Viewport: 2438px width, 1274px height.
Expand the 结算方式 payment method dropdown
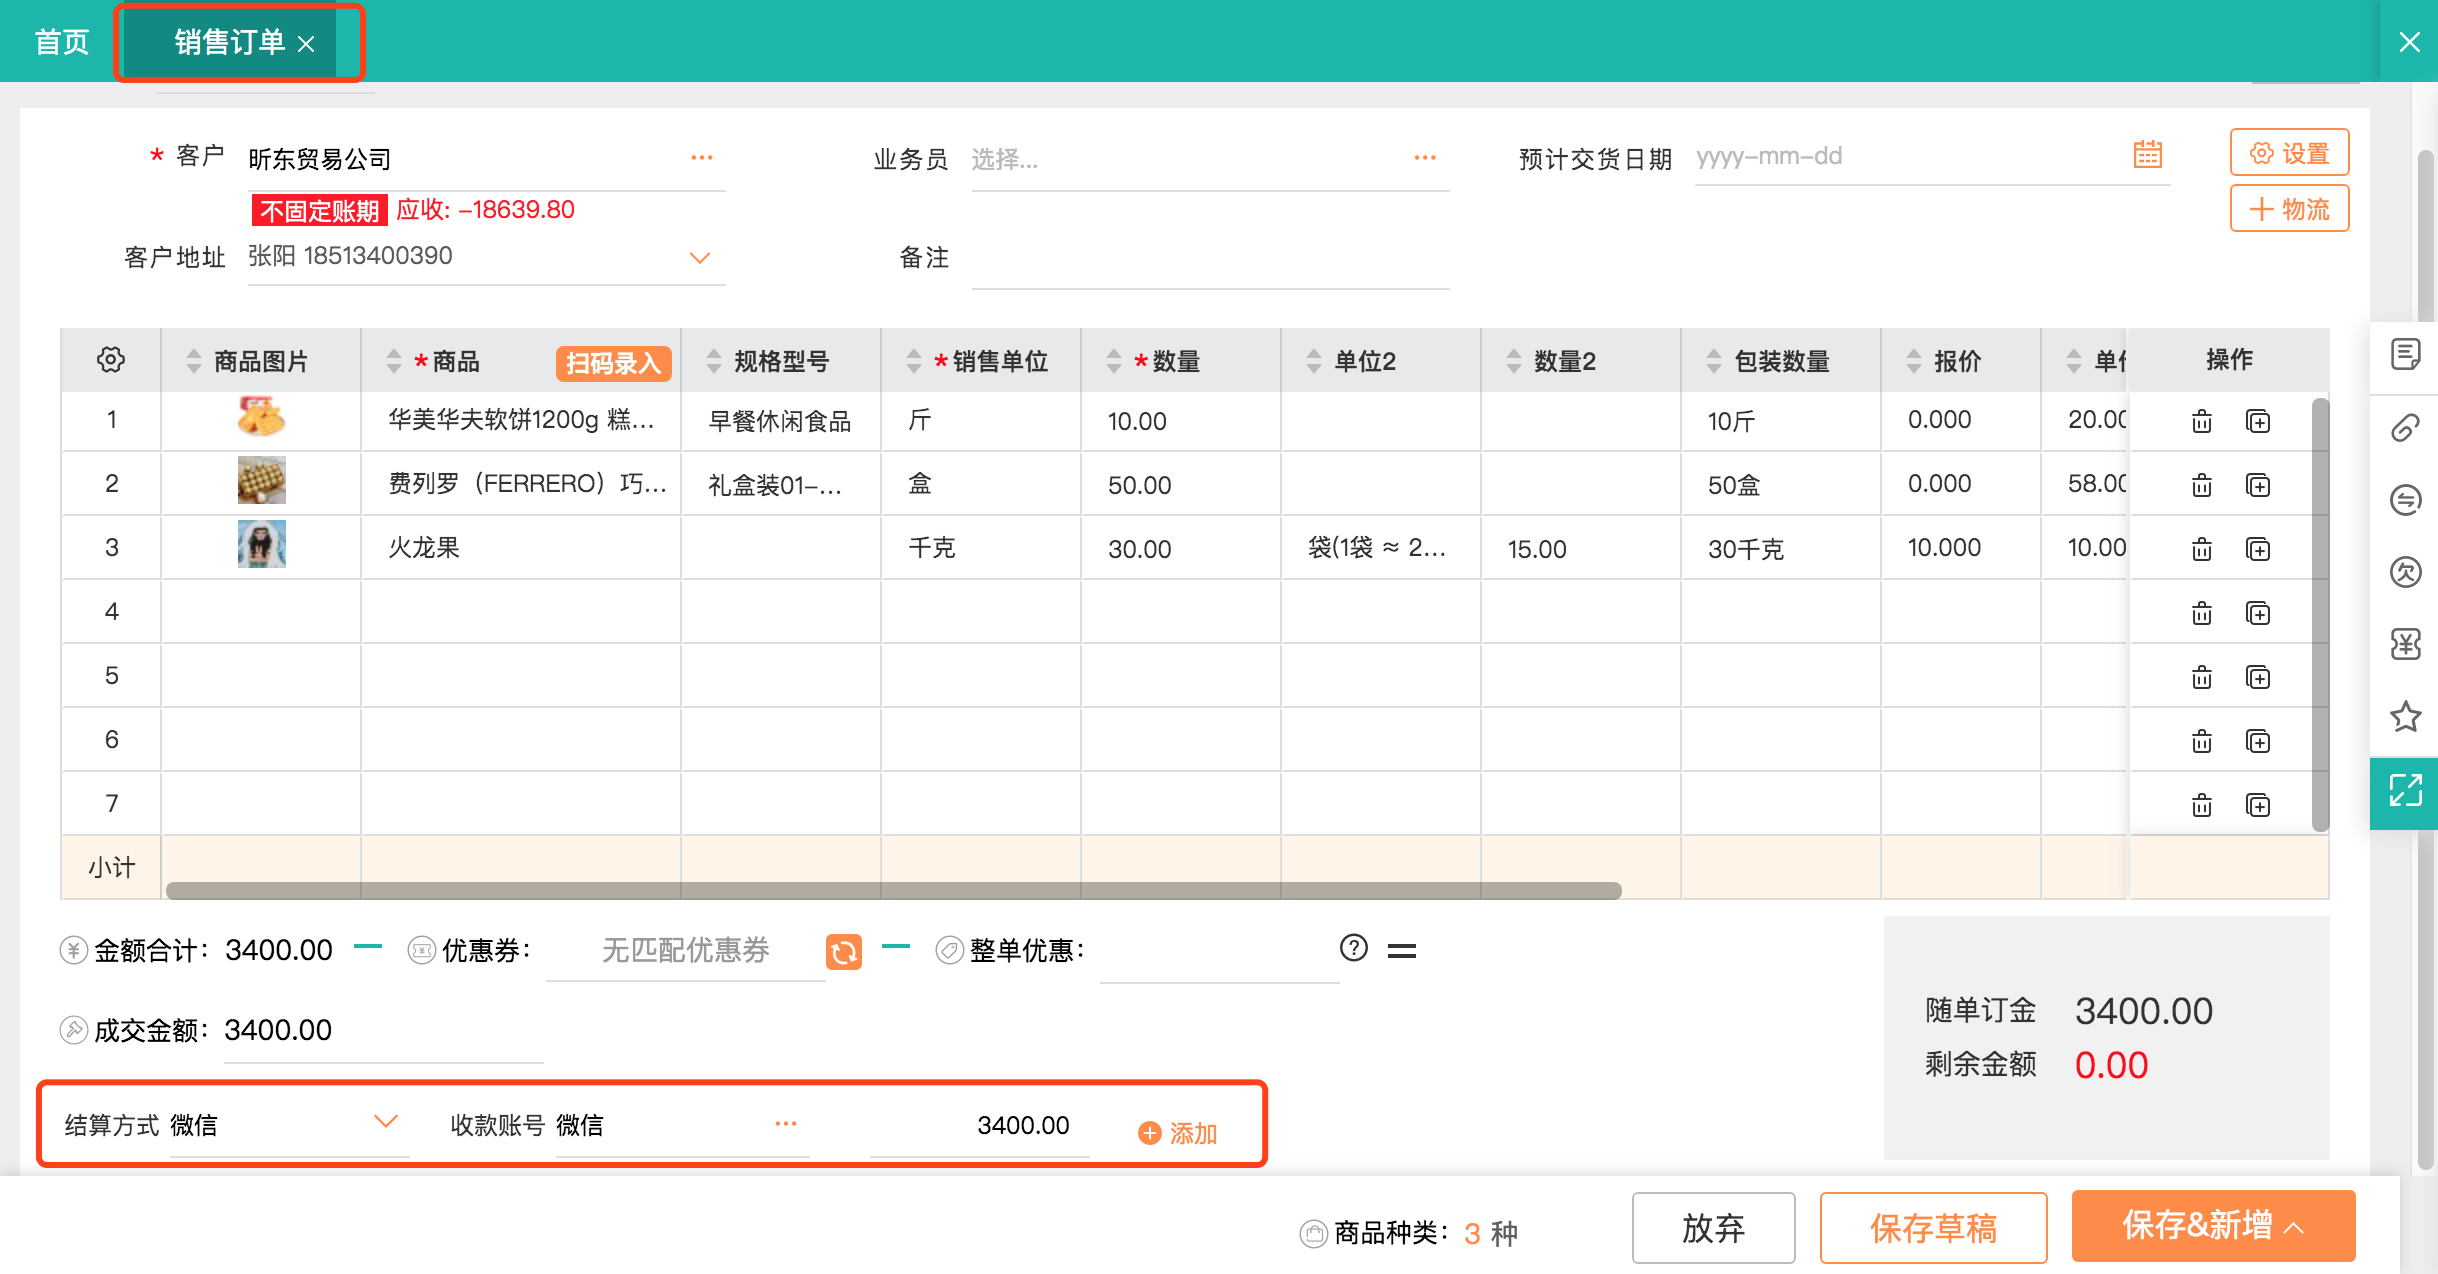pos(382,1126)
